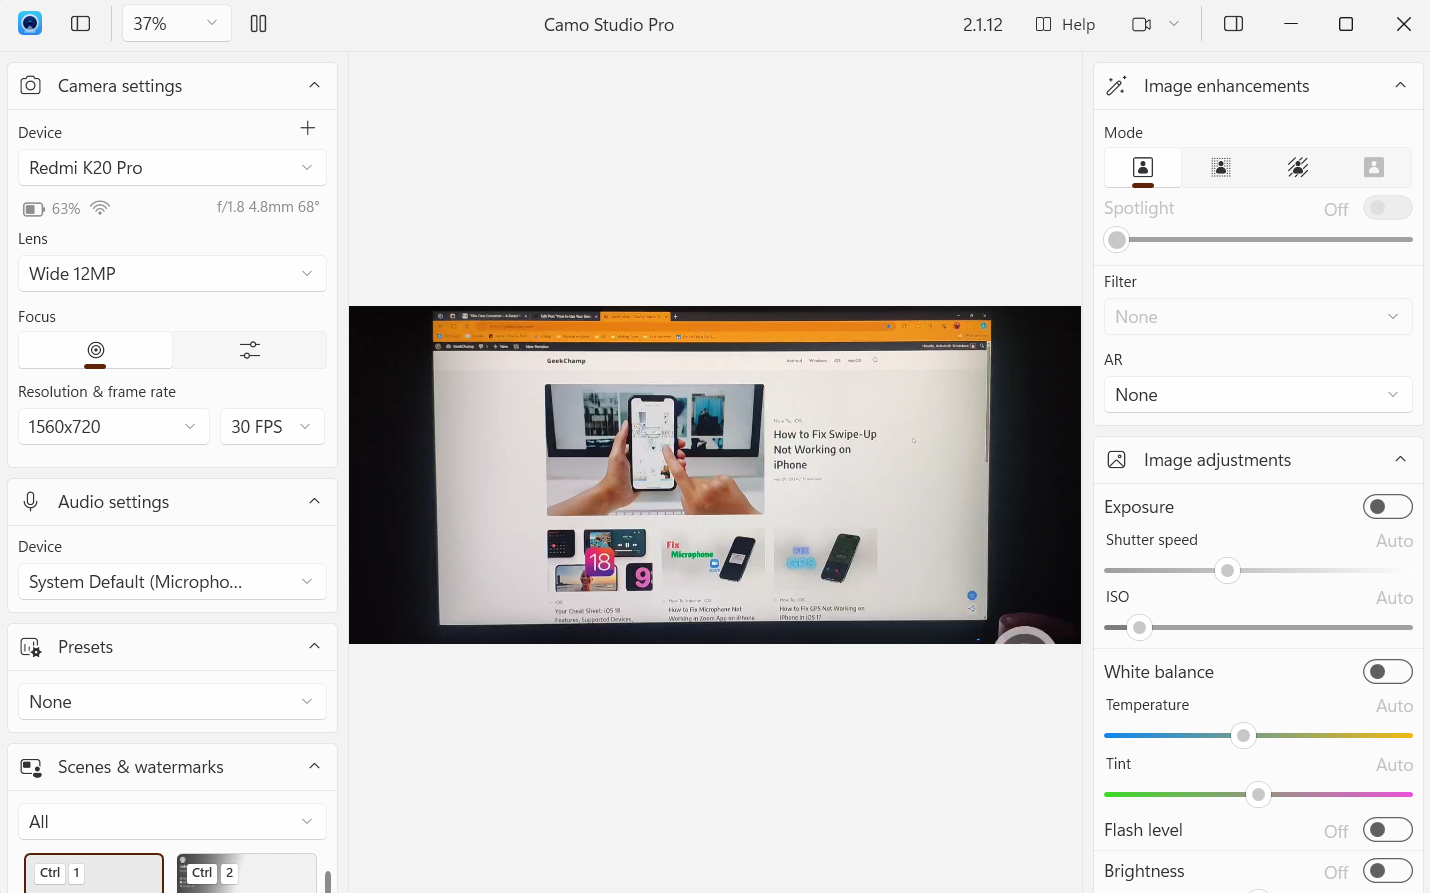This screenshot has height=893, width=1430.
Task: Toggle the right sidebar panel icon
Action: (x=1233, y=23)
